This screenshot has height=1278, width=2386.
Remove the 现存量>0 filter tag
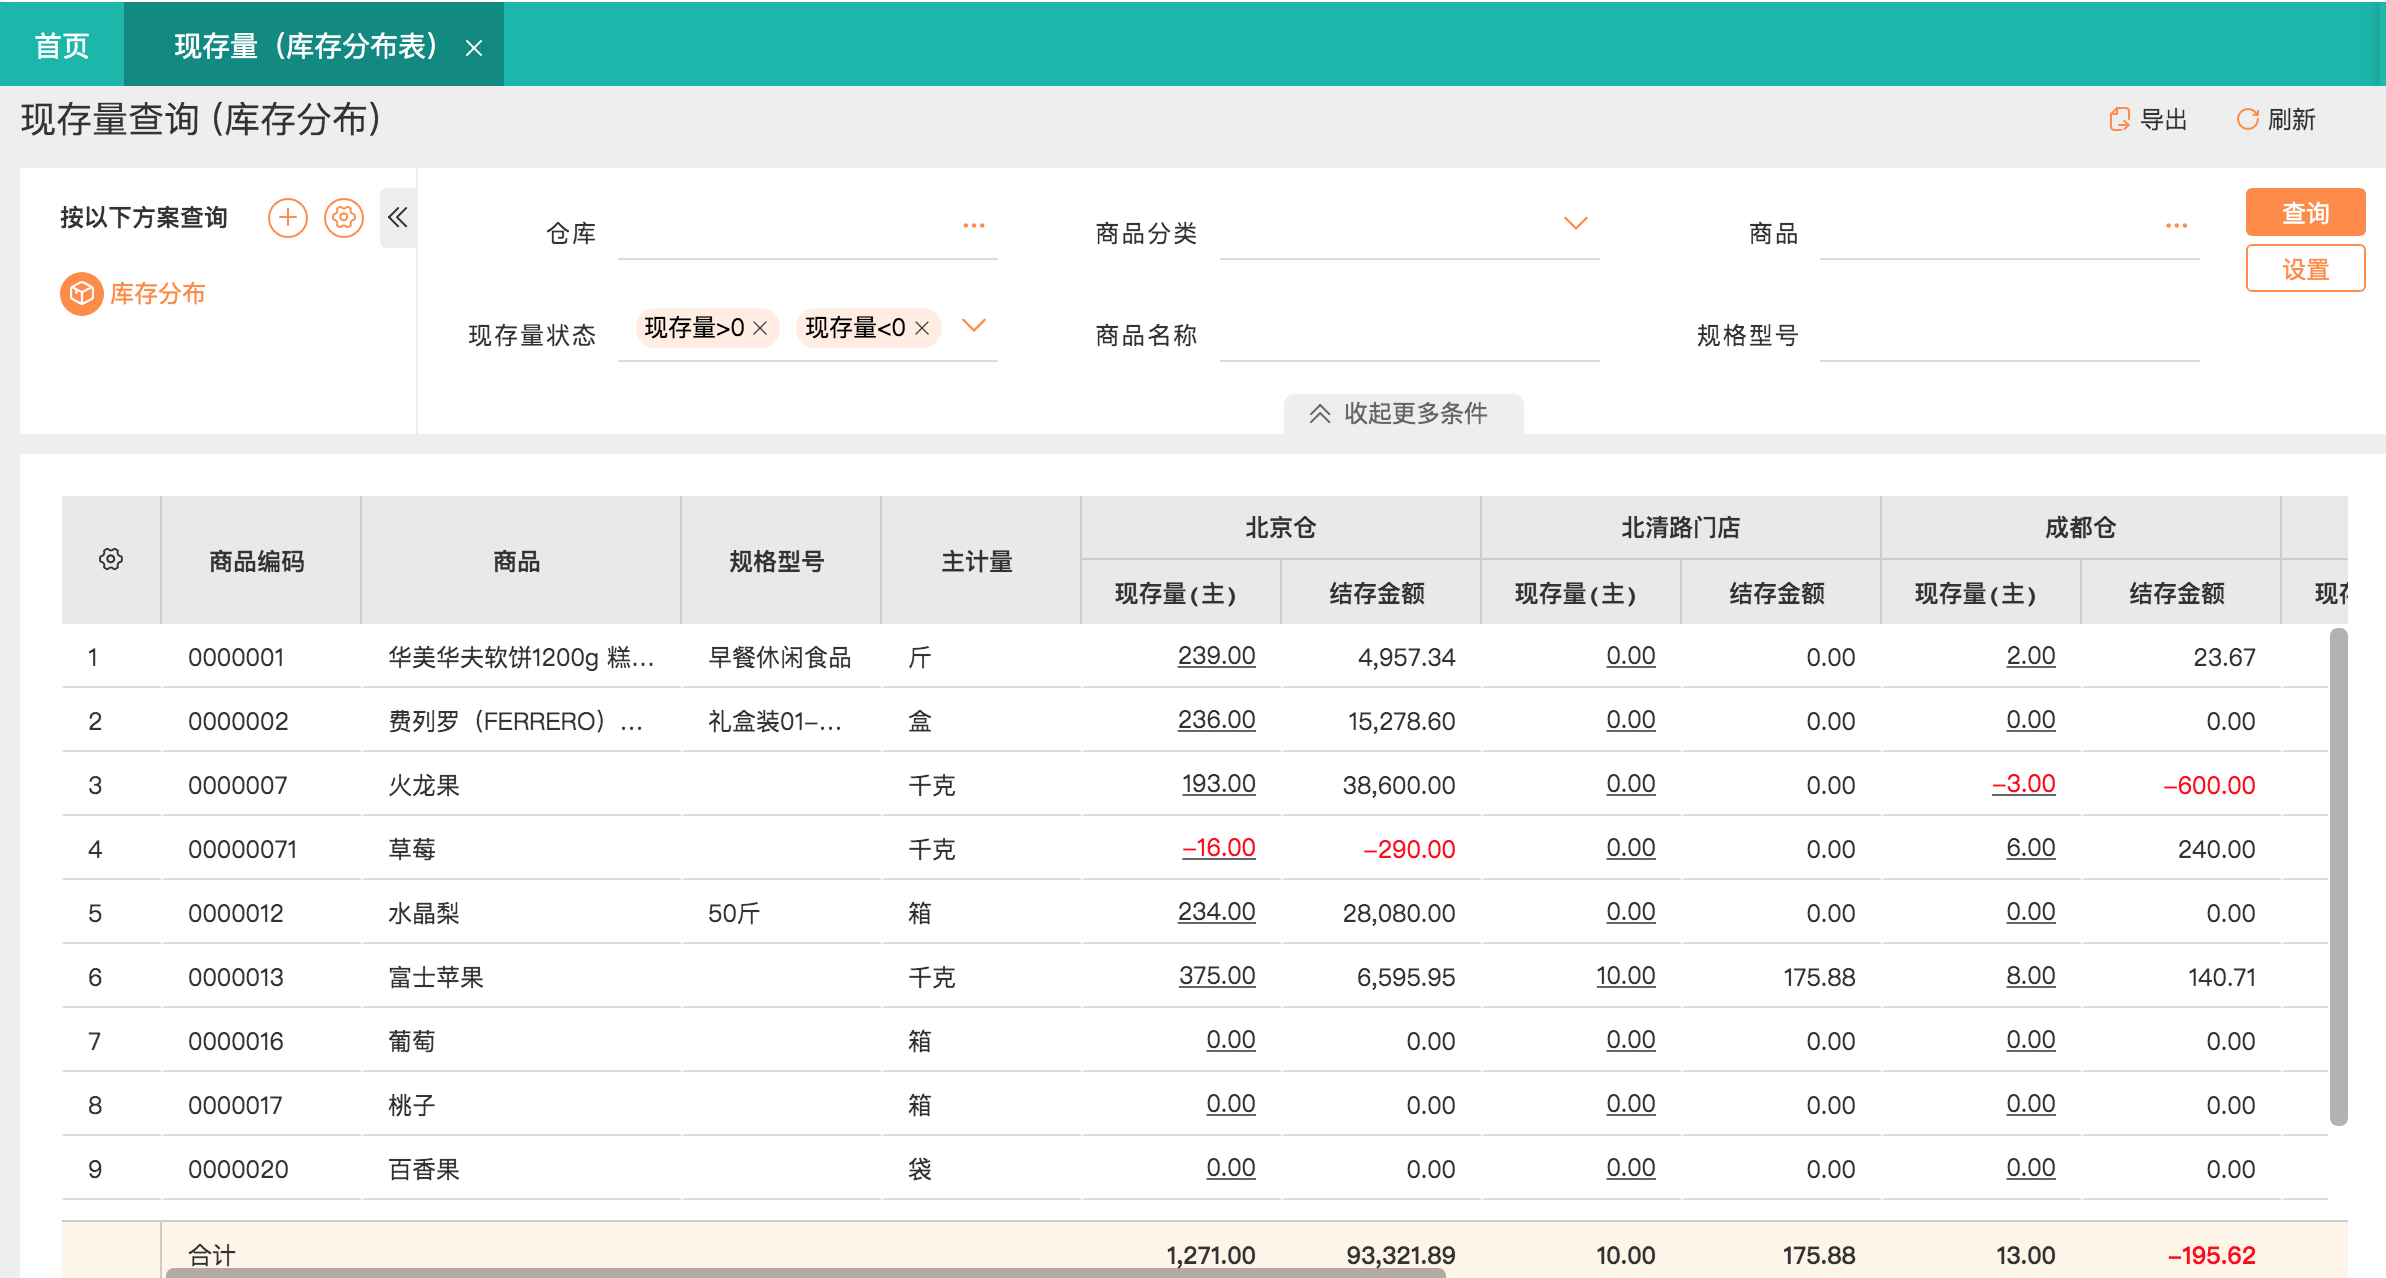757,328
